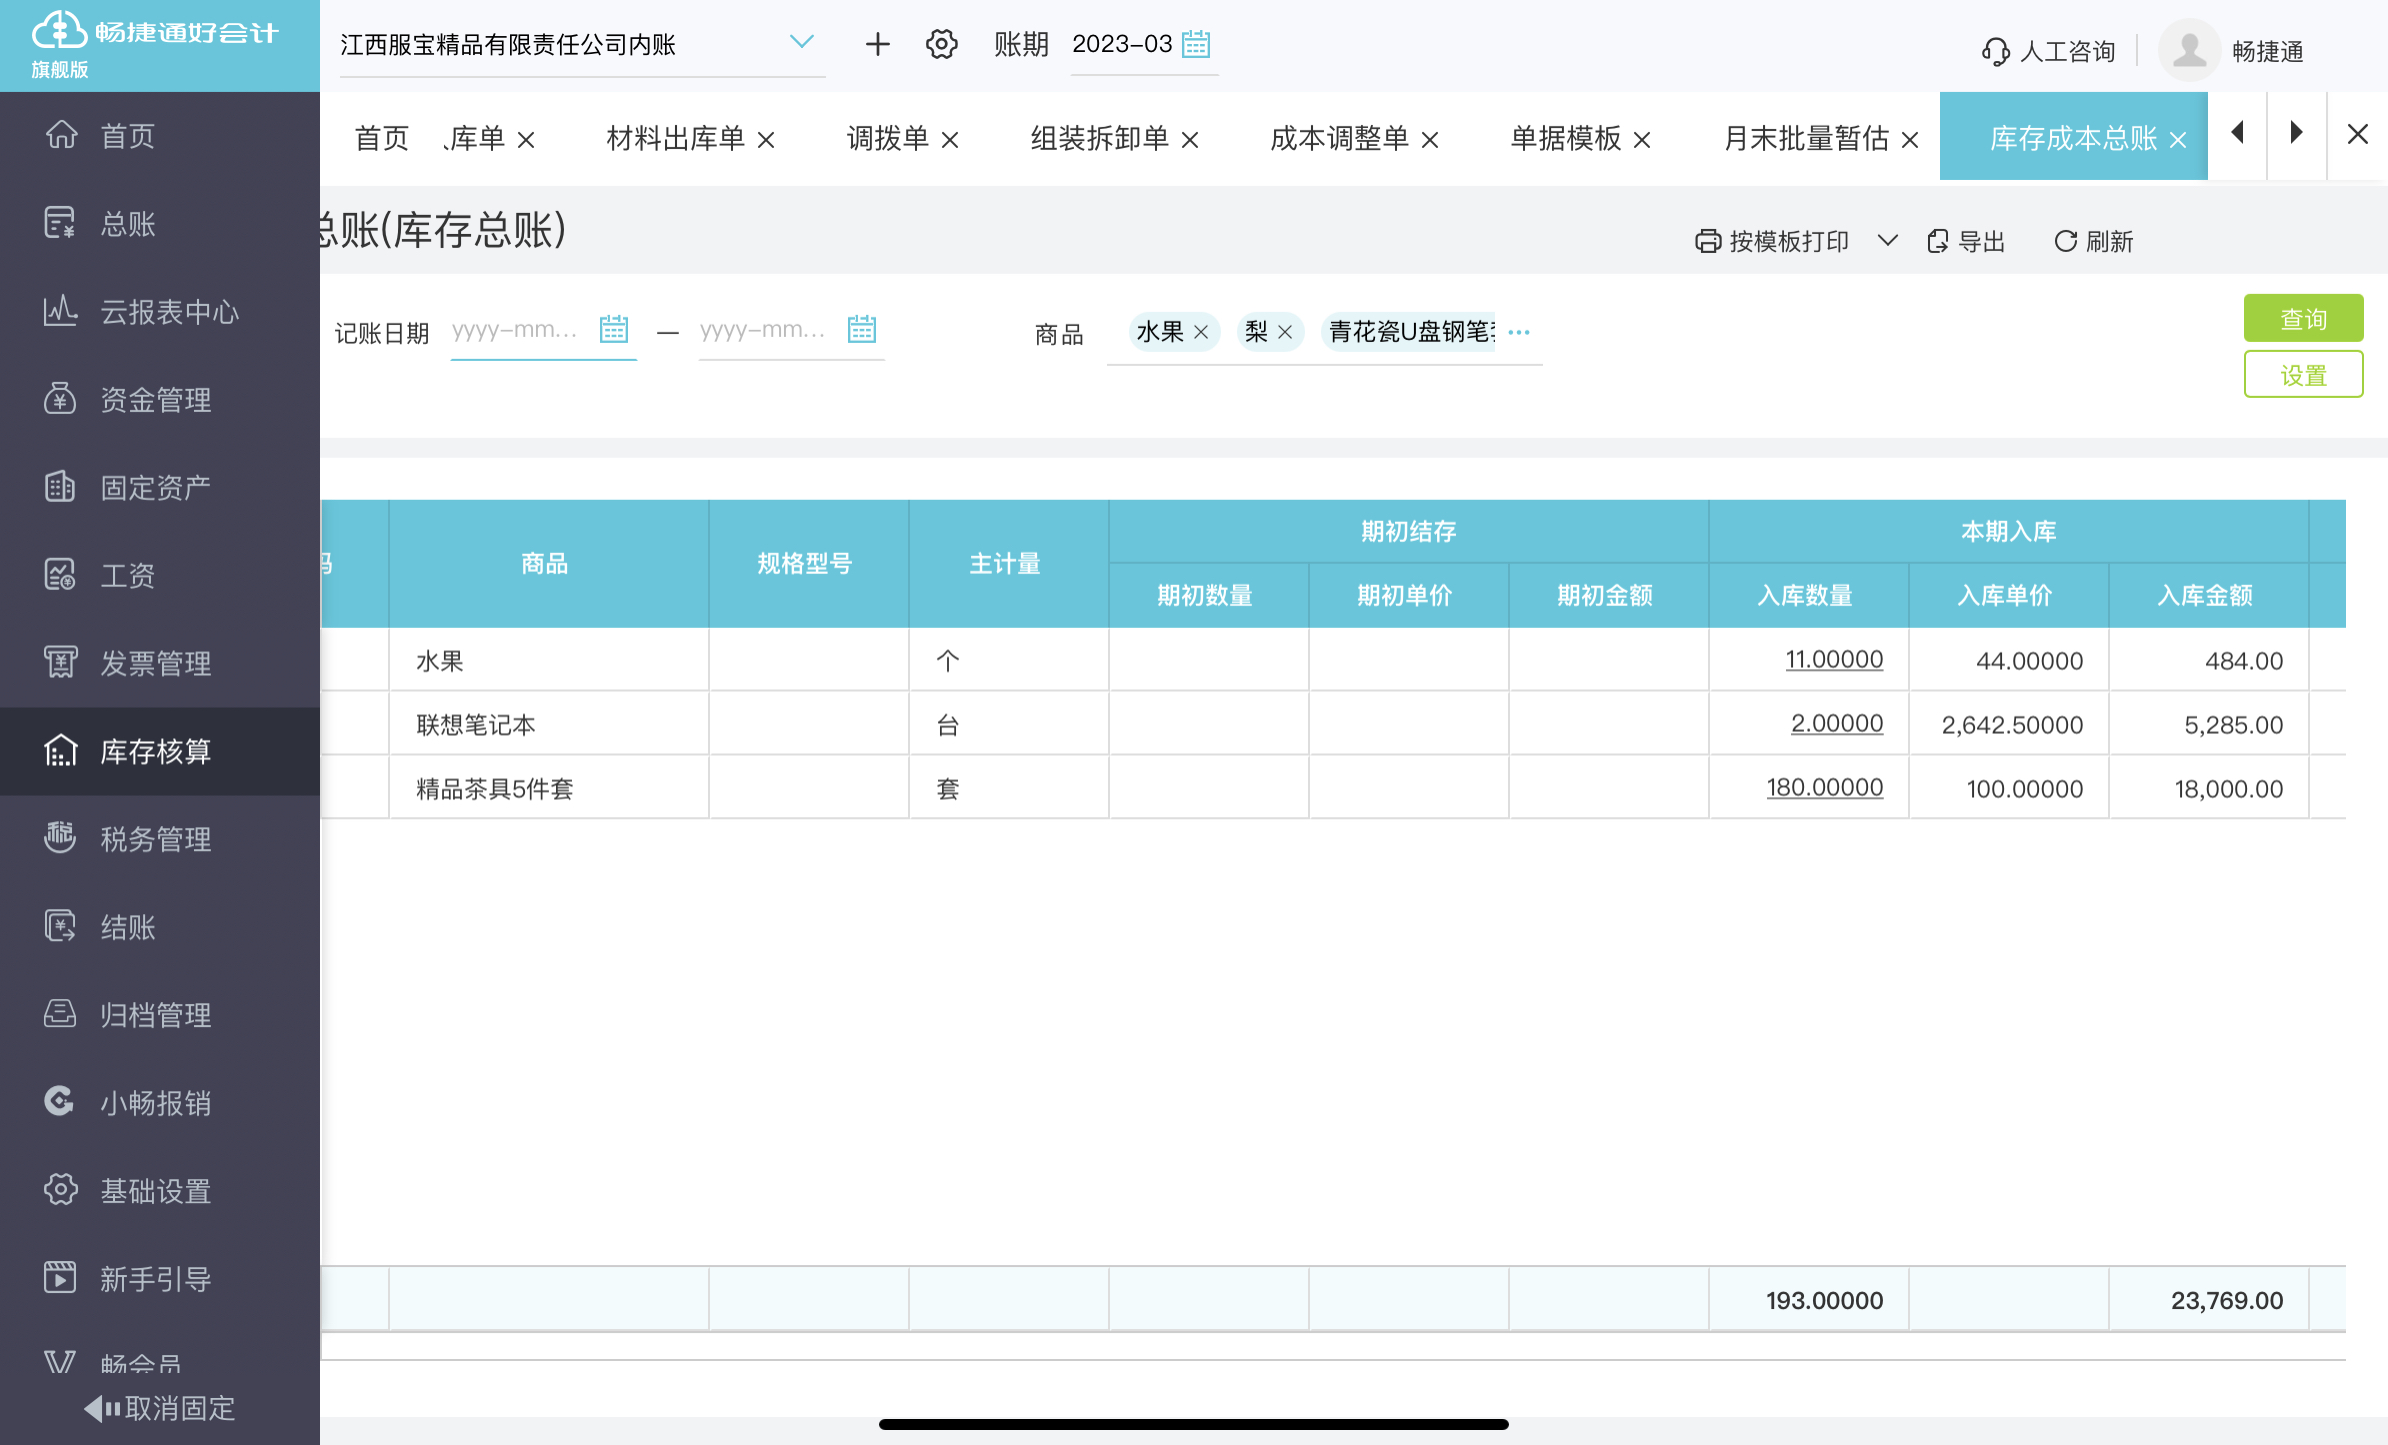This screenshot has height=1445, width=2388.
Task: Click the 导出 icon button
Action: pyautogui.click(x=1939, y=241)
